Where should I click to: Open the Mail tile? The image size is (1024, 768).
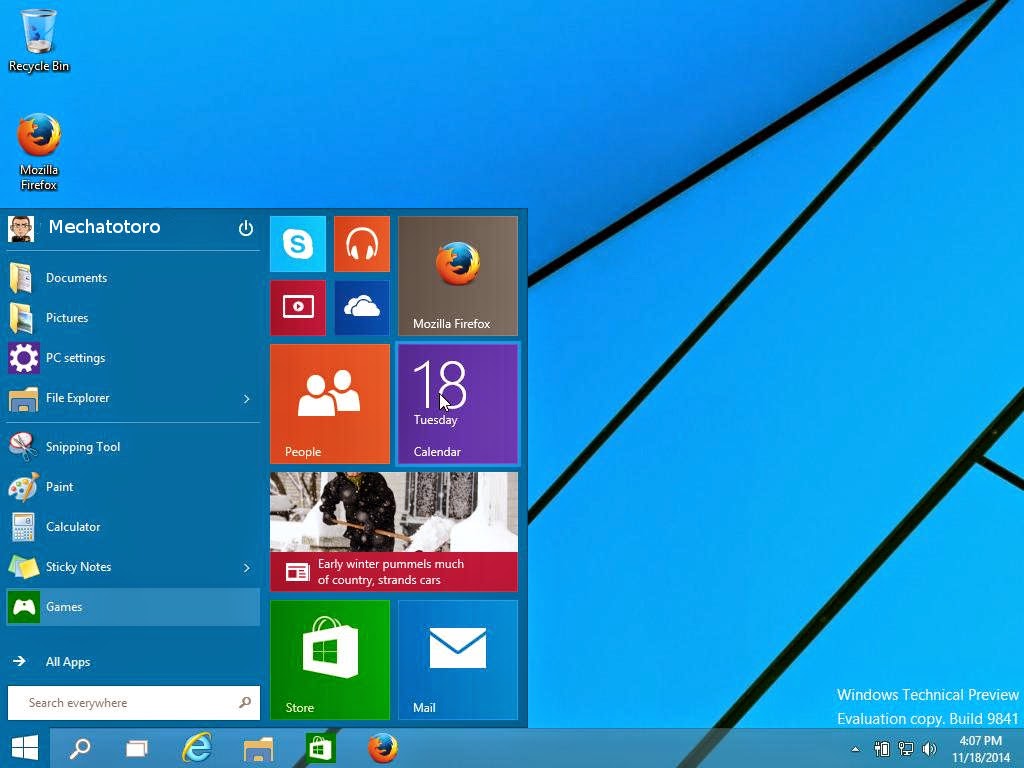click(x=458, y=660)
